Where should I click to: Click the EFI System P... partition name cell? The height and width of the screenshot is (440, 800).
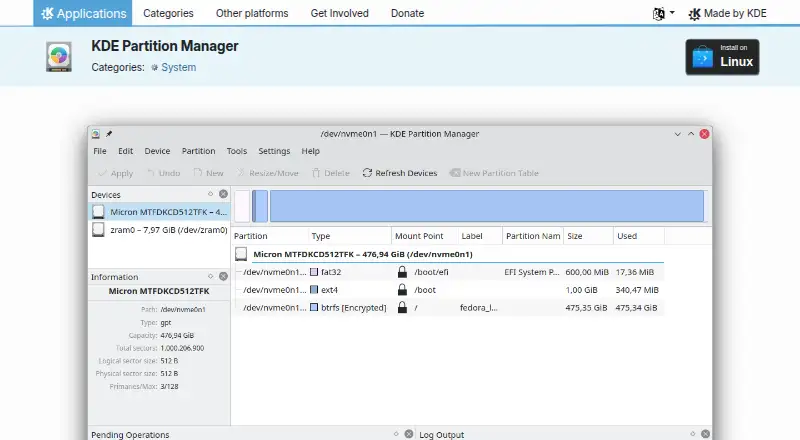tap(532, 272)
